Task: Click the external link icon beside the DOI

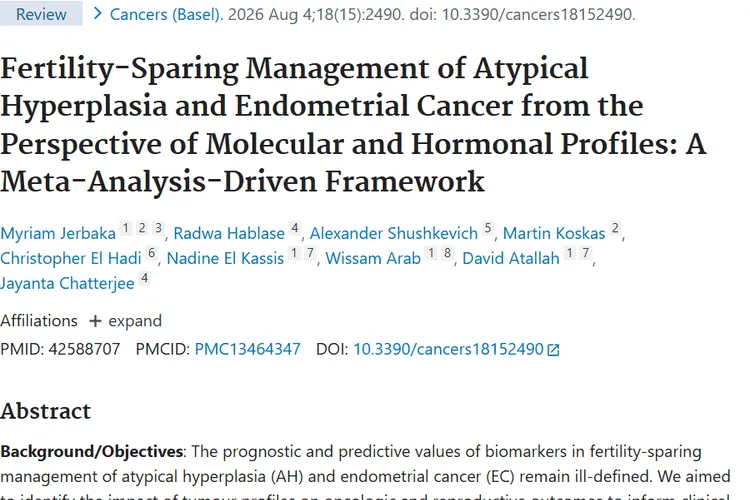Action: (553, 350)
